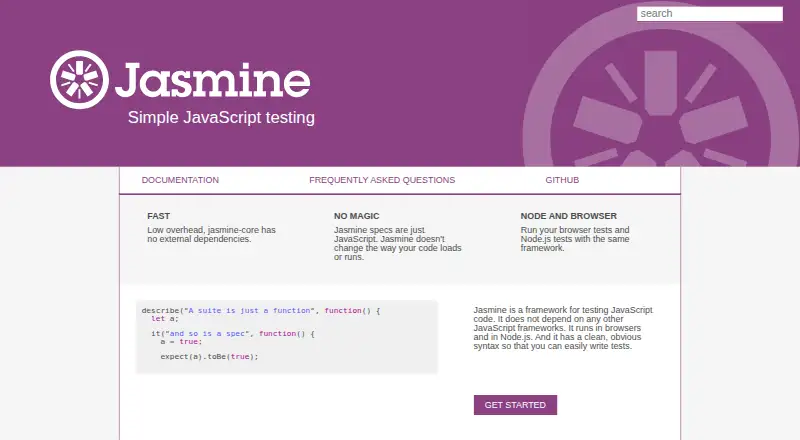The image size is (800, 440).
Task: Click the 'Run your browser tests' paragraph
Action: [x=575, y=239]
